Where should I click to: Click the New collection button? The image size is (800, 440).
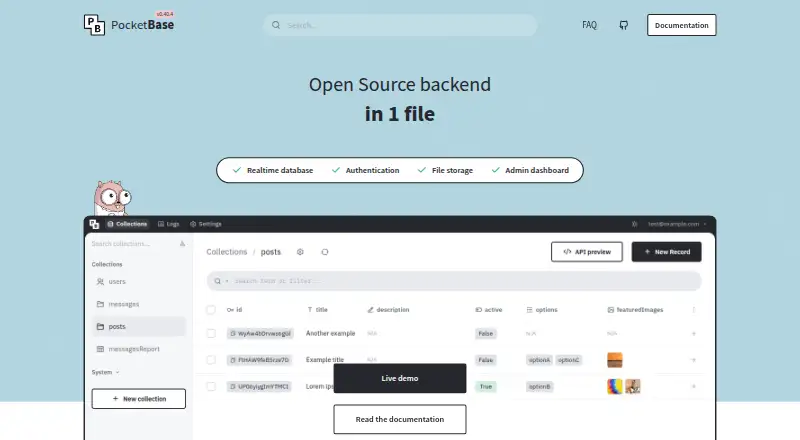point(139,399)
